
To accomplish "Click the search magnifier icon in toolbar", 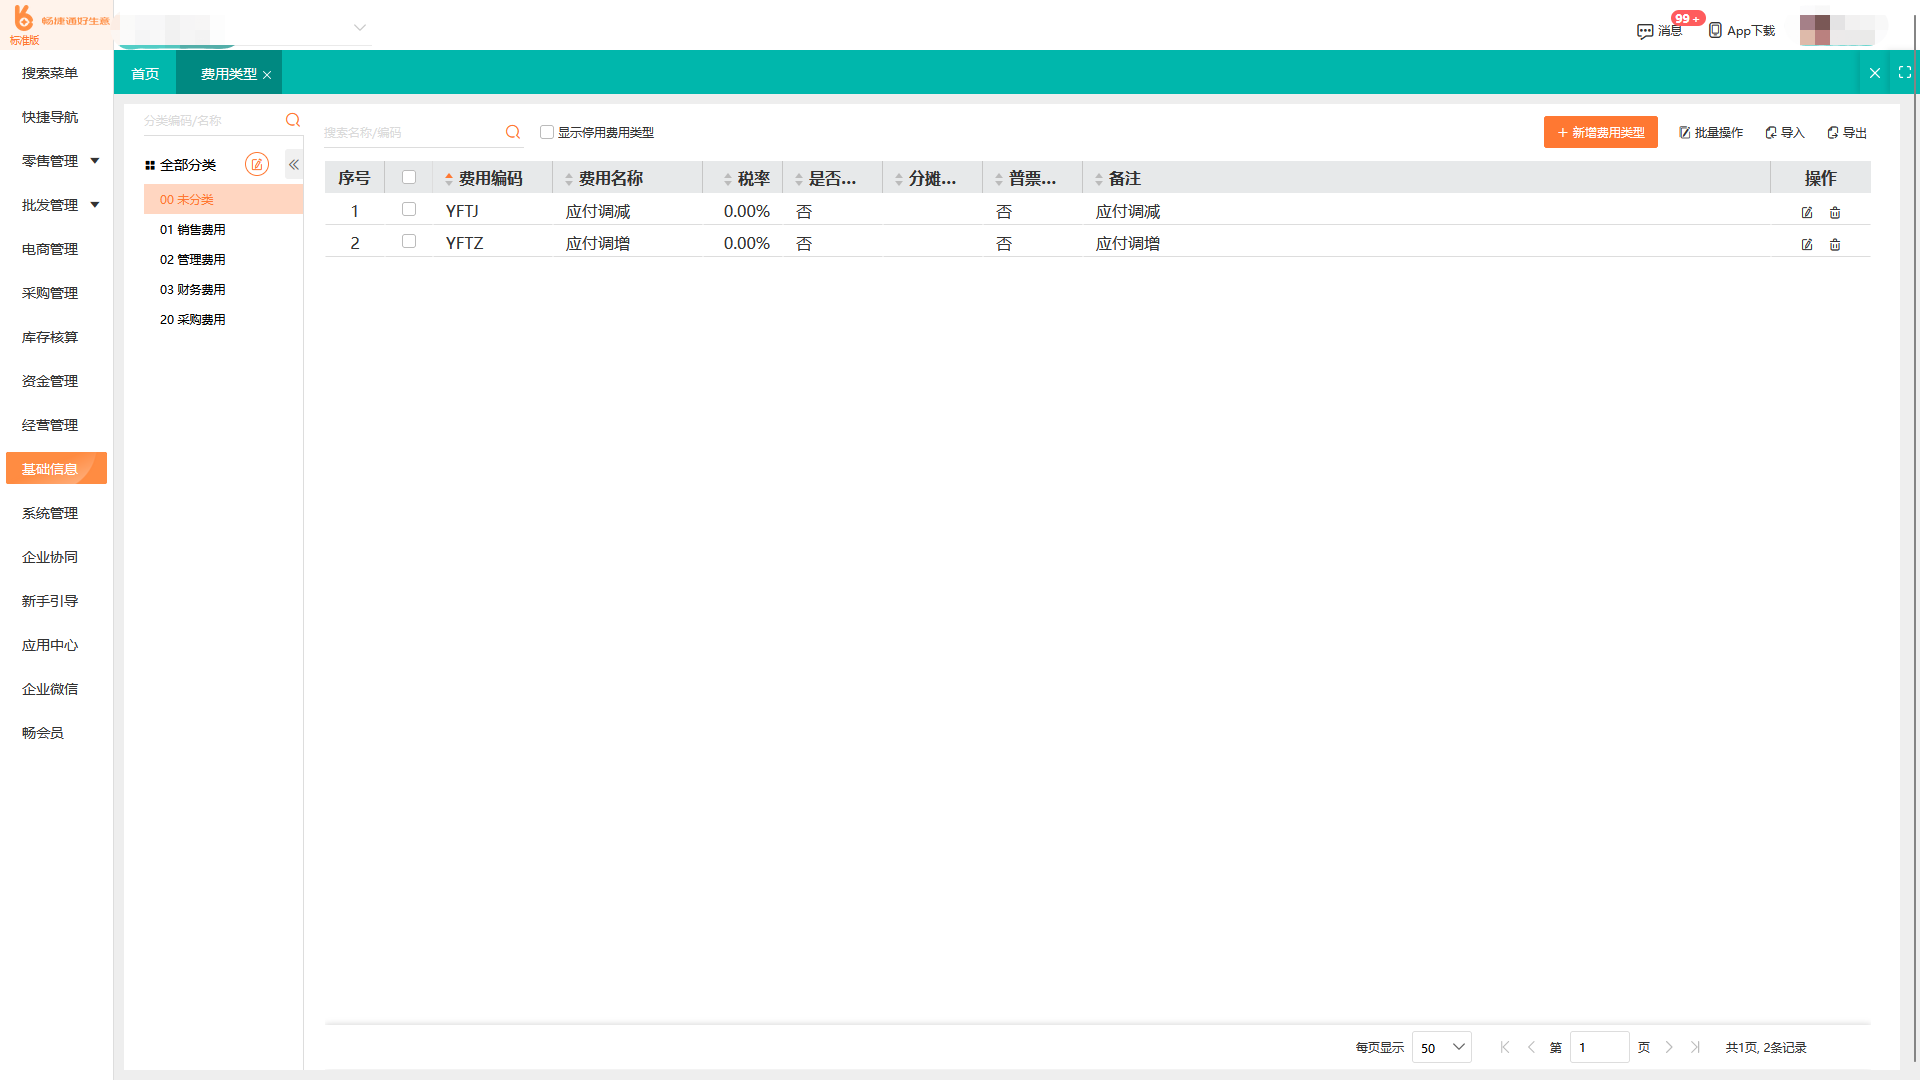I will (x=514, y=131).
